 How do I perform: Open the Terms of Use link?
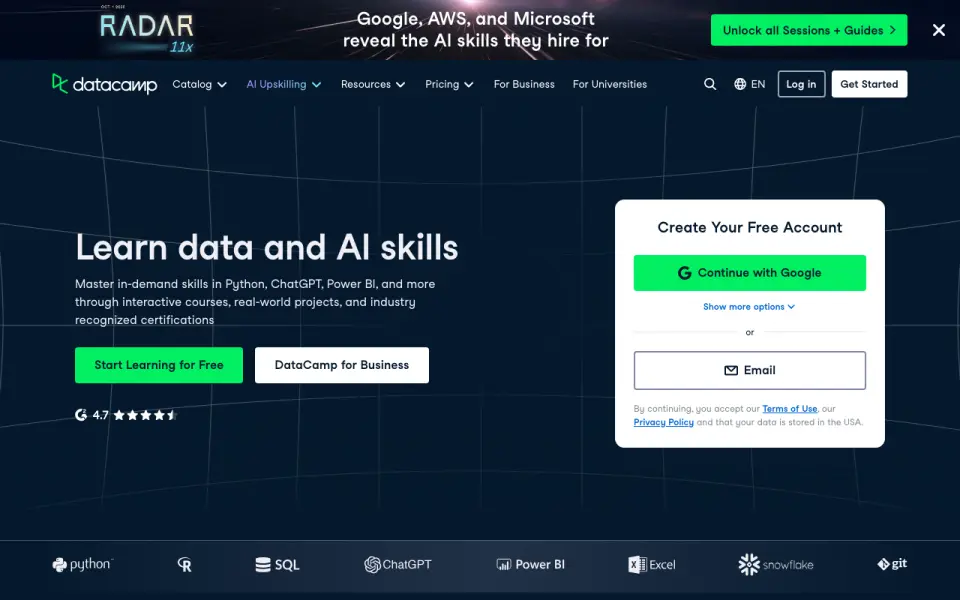(x=790, y=409)
